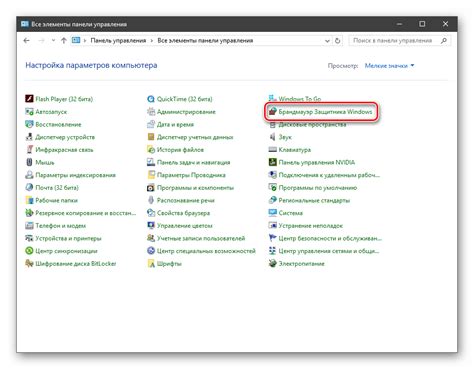Click the Распознавание речи microphone icon
474x369 pixels.
[151, 200]
